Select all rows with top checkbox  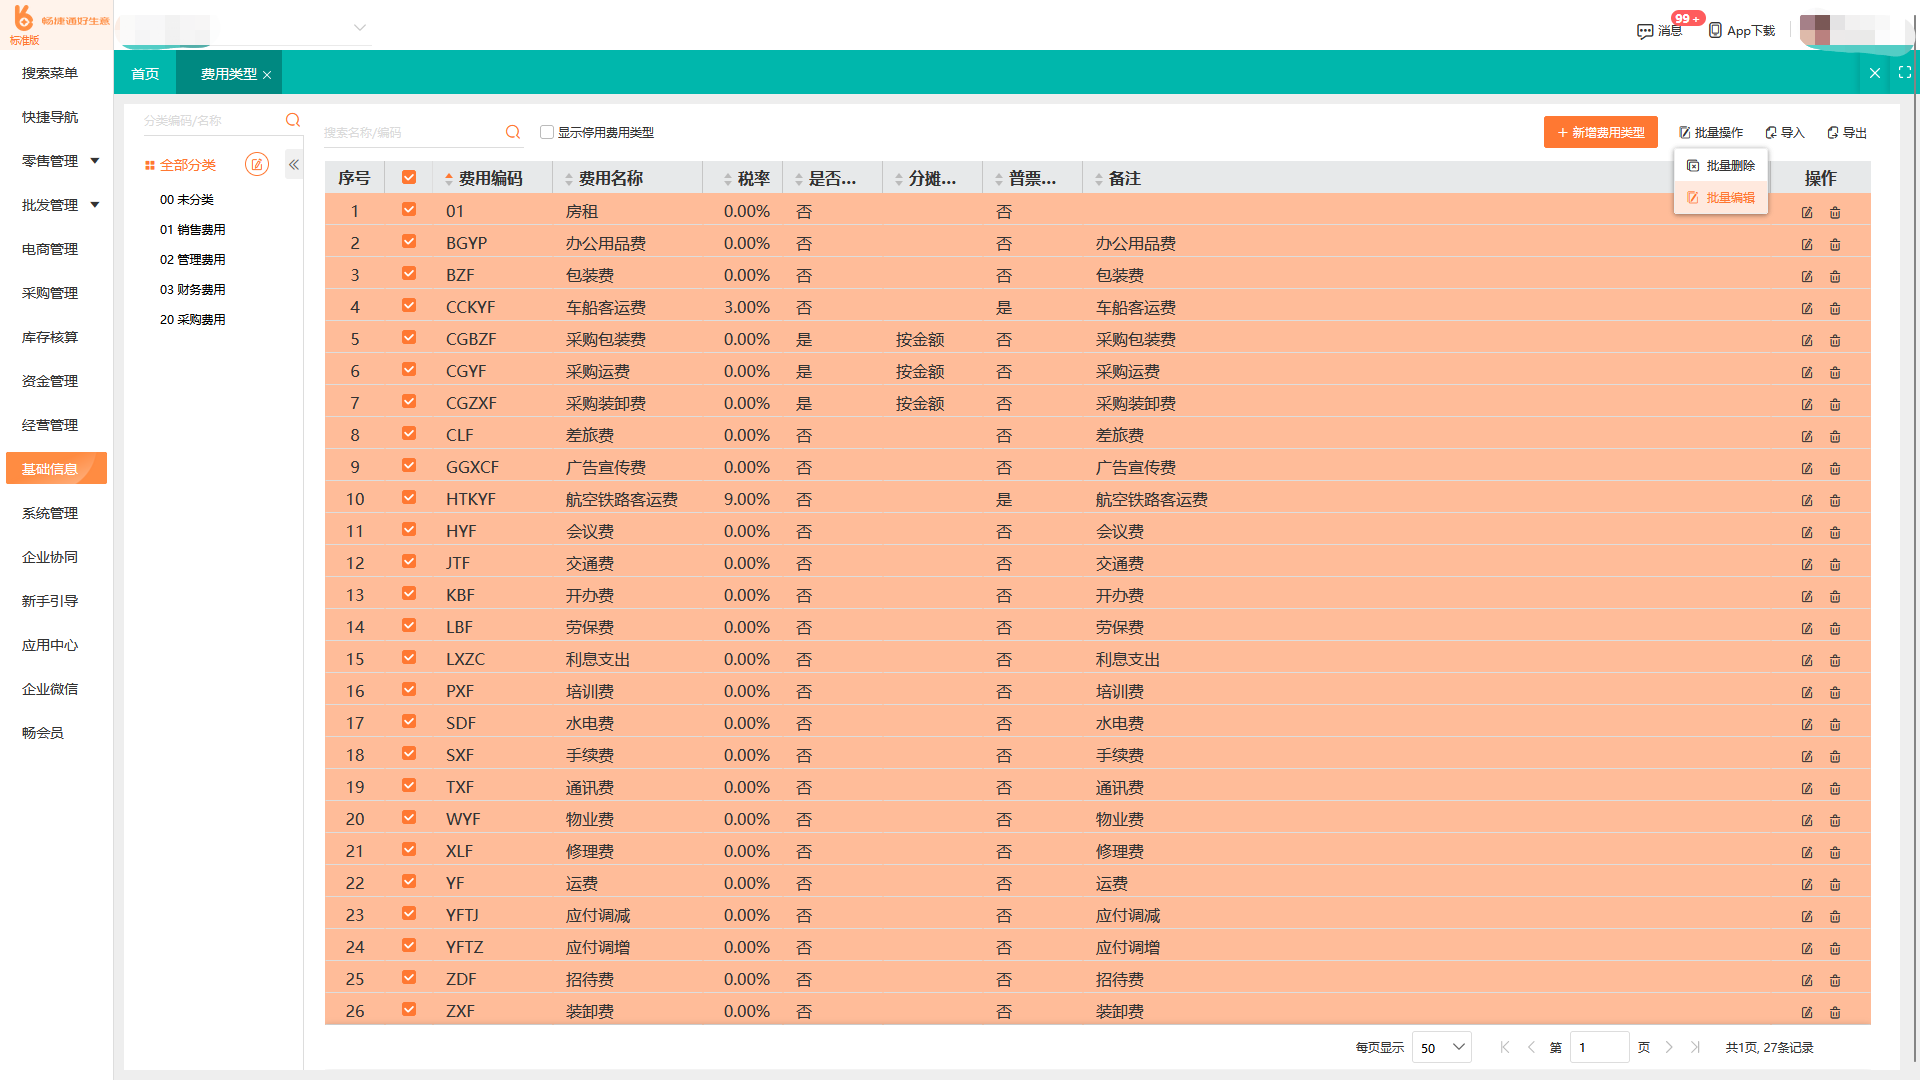(x=409, y=177)
